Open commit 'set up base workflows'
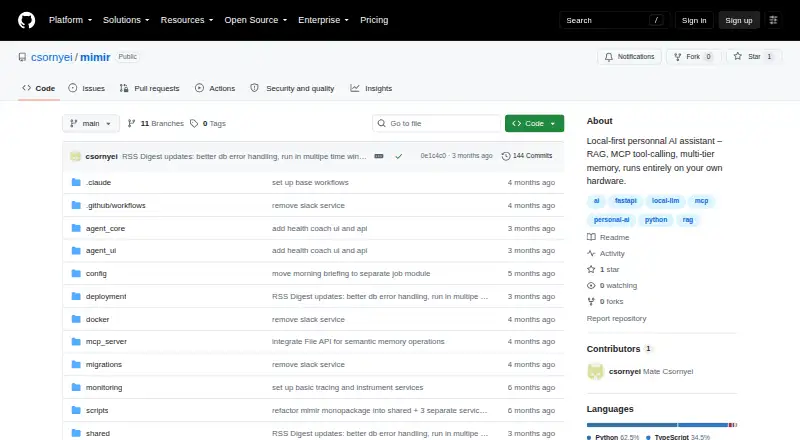Screen dimensions: 800x440 pyautogui.click(x=310, y=182)
